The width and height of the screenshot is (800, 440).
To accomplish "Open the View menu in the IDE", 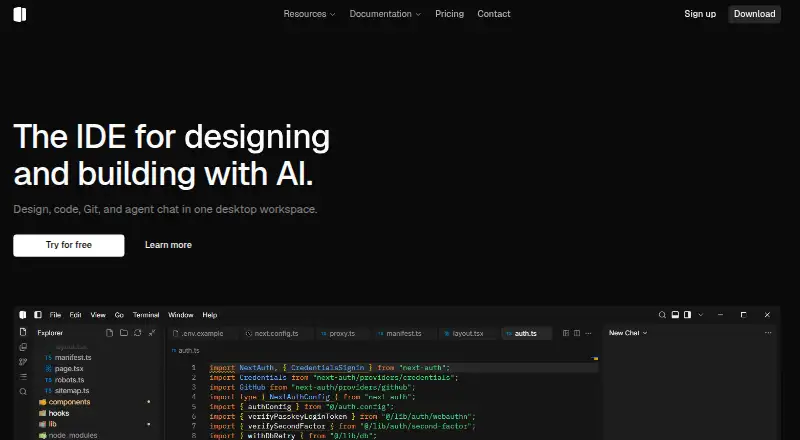I will click(x=98, y=315).
